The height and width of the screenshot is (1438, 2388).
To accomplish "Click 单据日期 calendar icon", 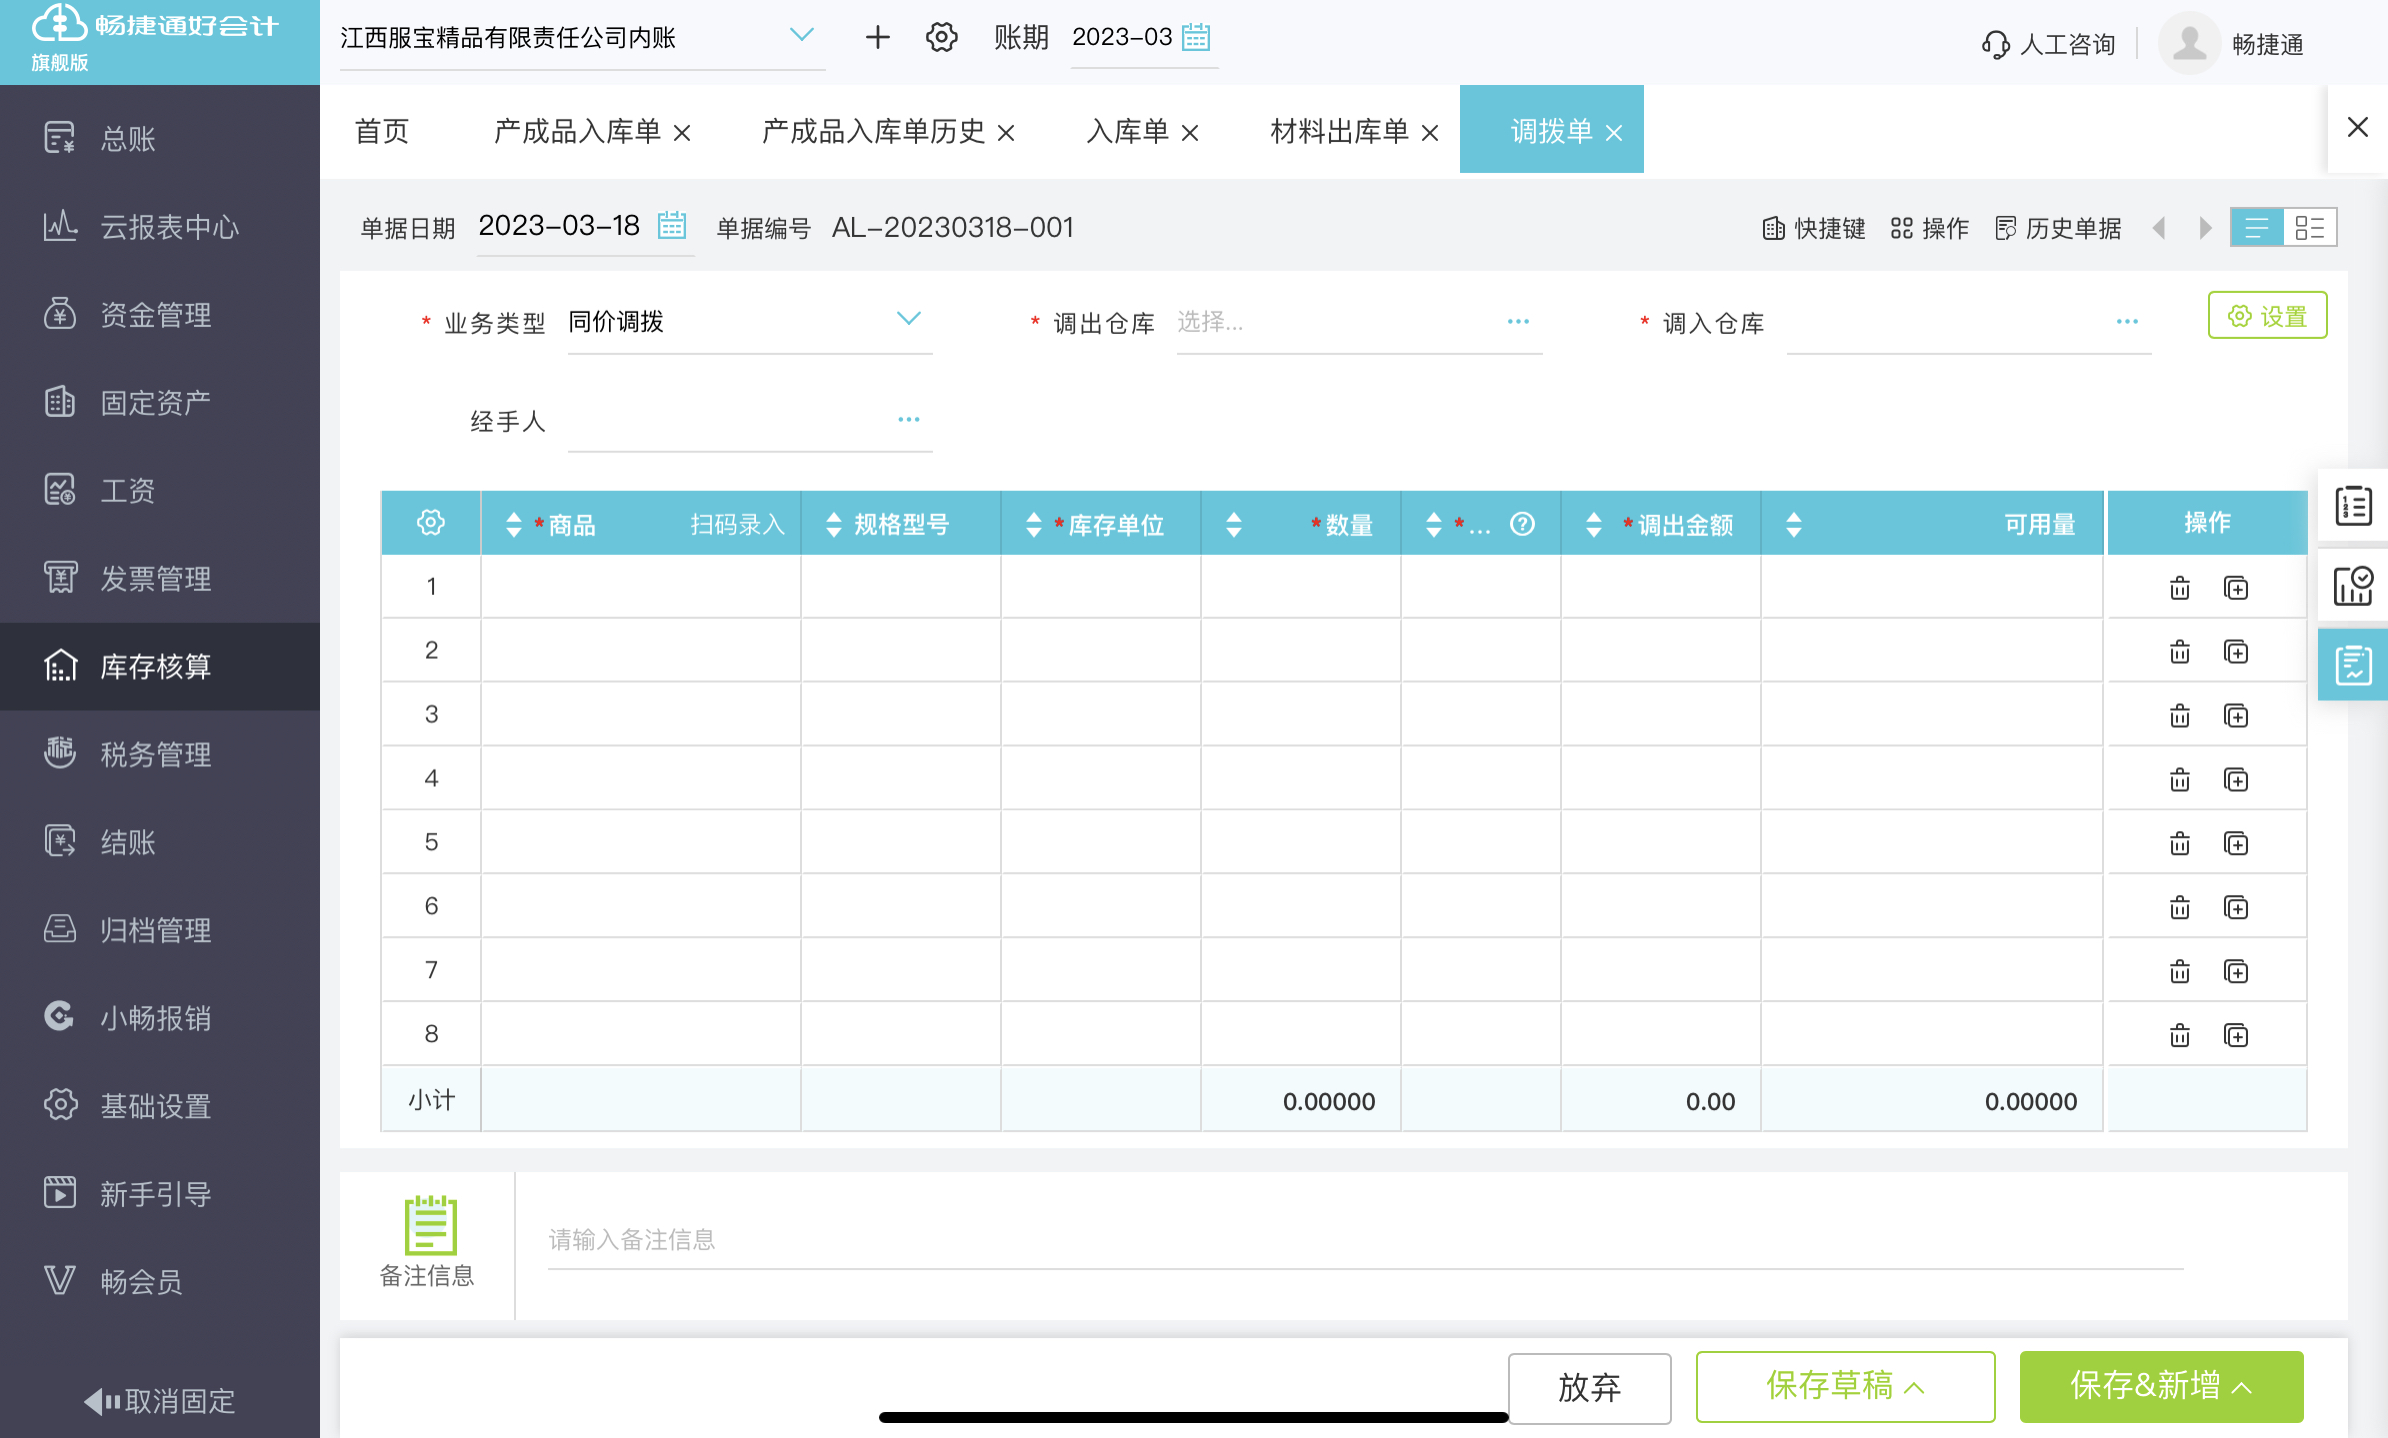I will pyautogui.click(x=674, y=227).
